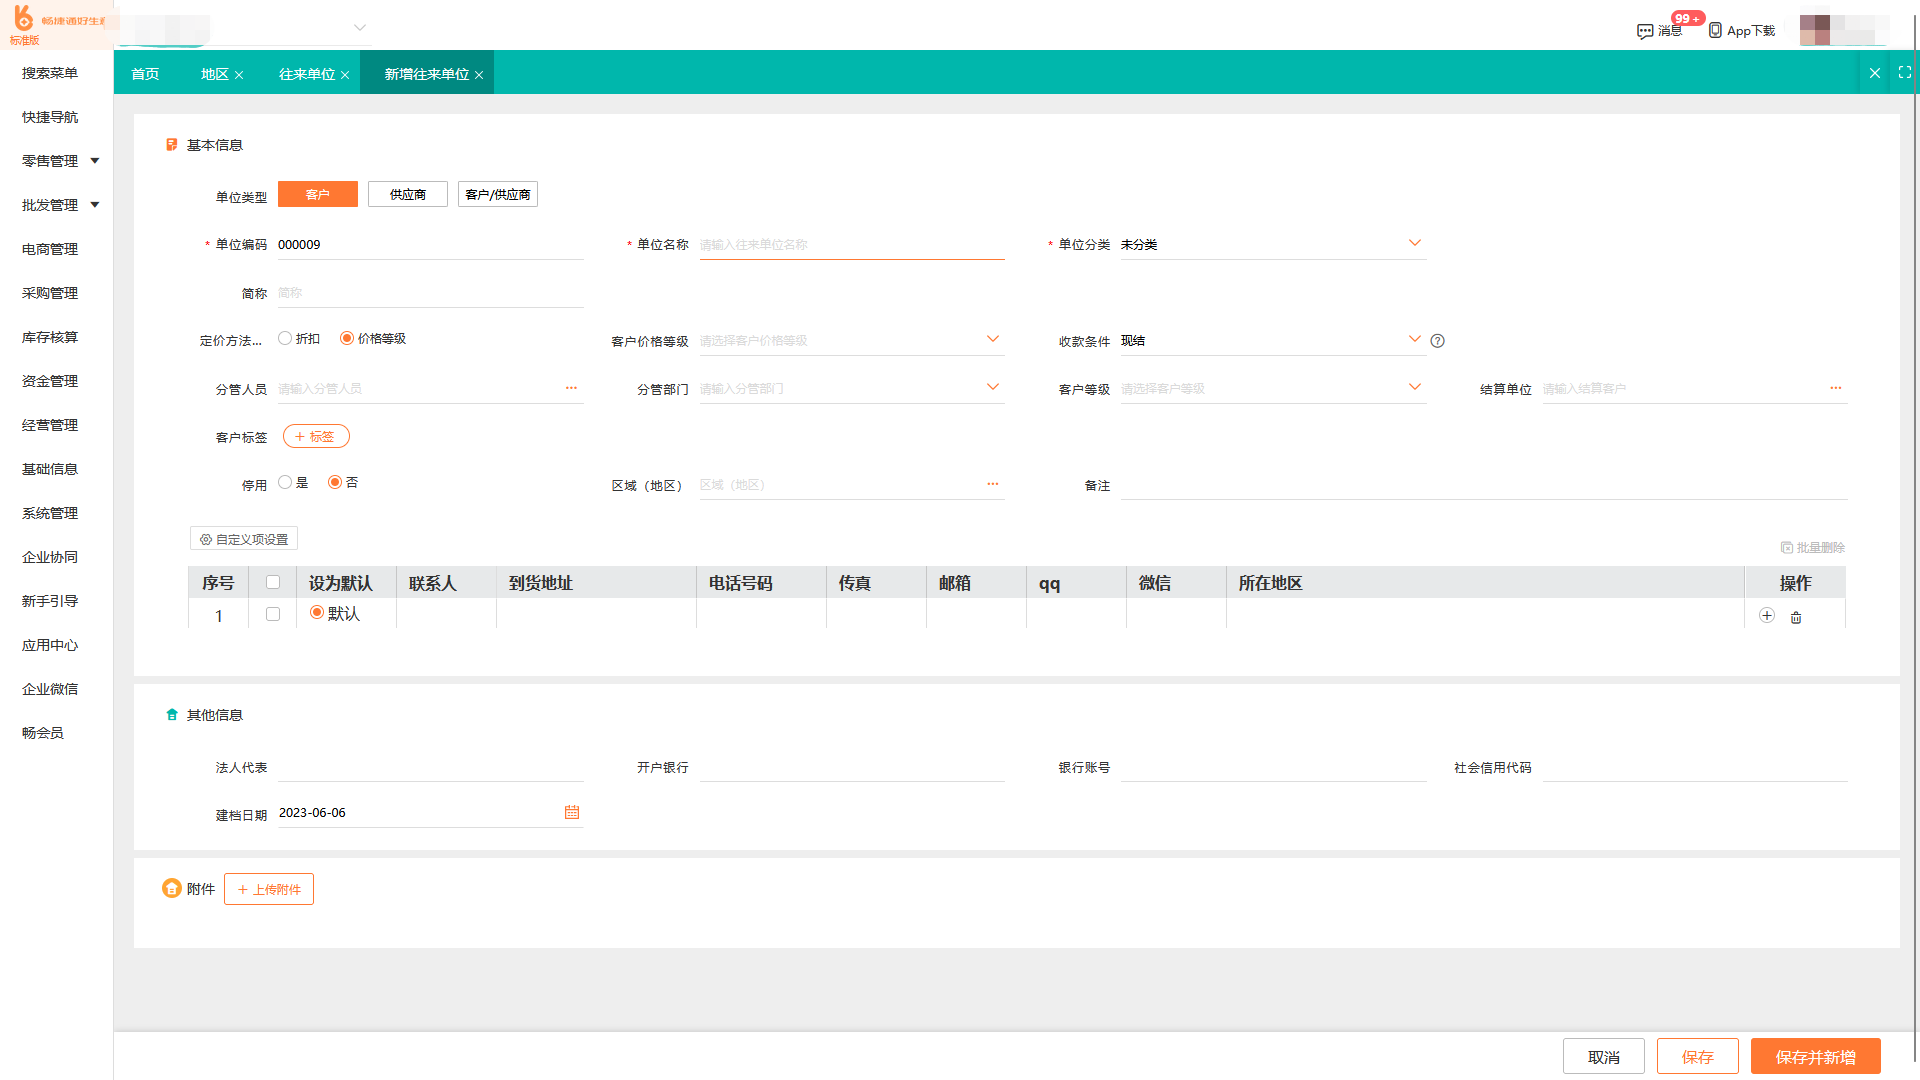
Task: Select the 折扣 pricing radio button
Action: [x=285, y=339]
